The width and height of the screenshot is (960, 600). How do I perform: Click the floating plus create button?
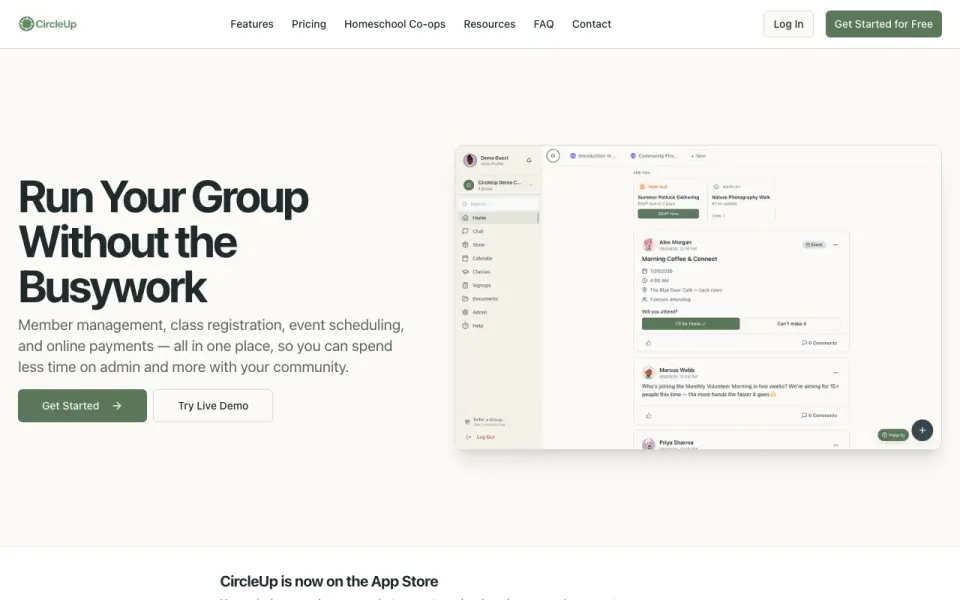pos(922,430)
